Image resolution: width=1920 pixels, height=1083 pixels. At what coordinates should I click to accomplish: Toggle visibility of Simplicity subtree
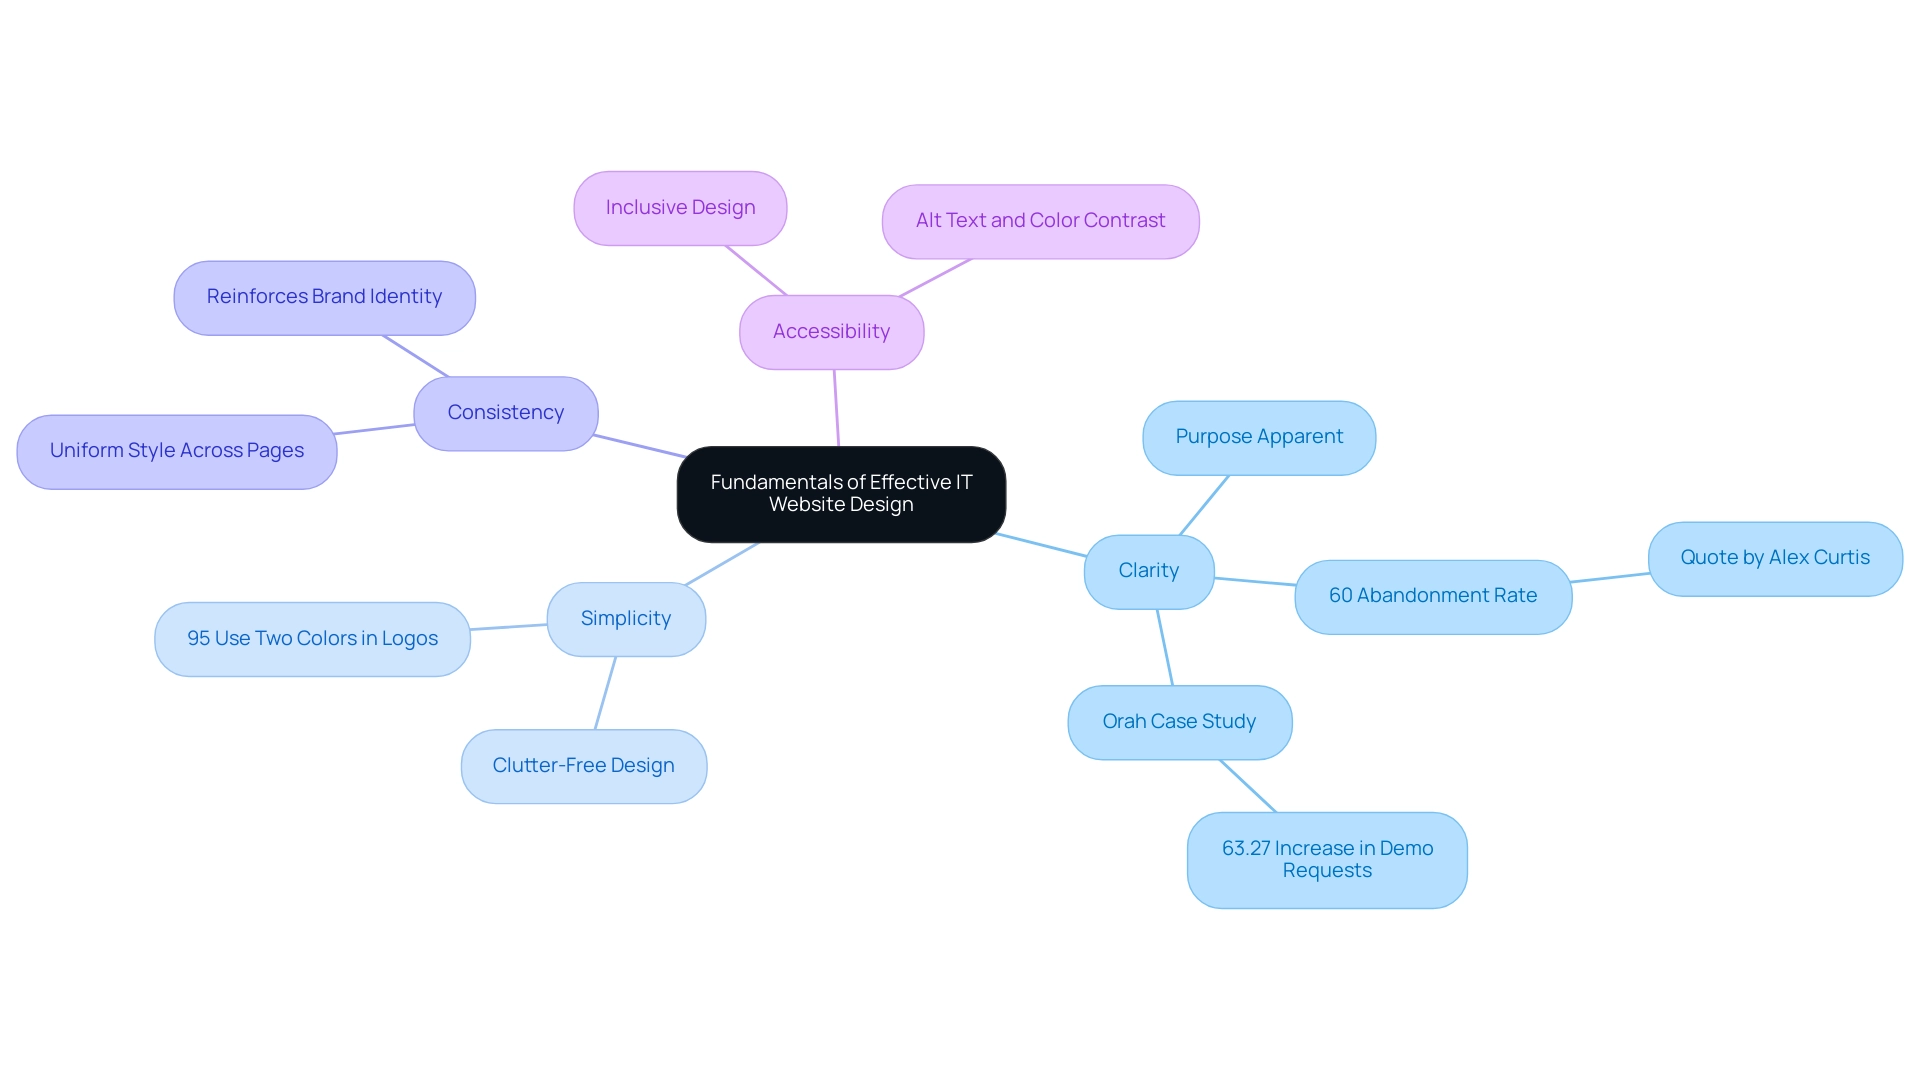tap(624, 615)
